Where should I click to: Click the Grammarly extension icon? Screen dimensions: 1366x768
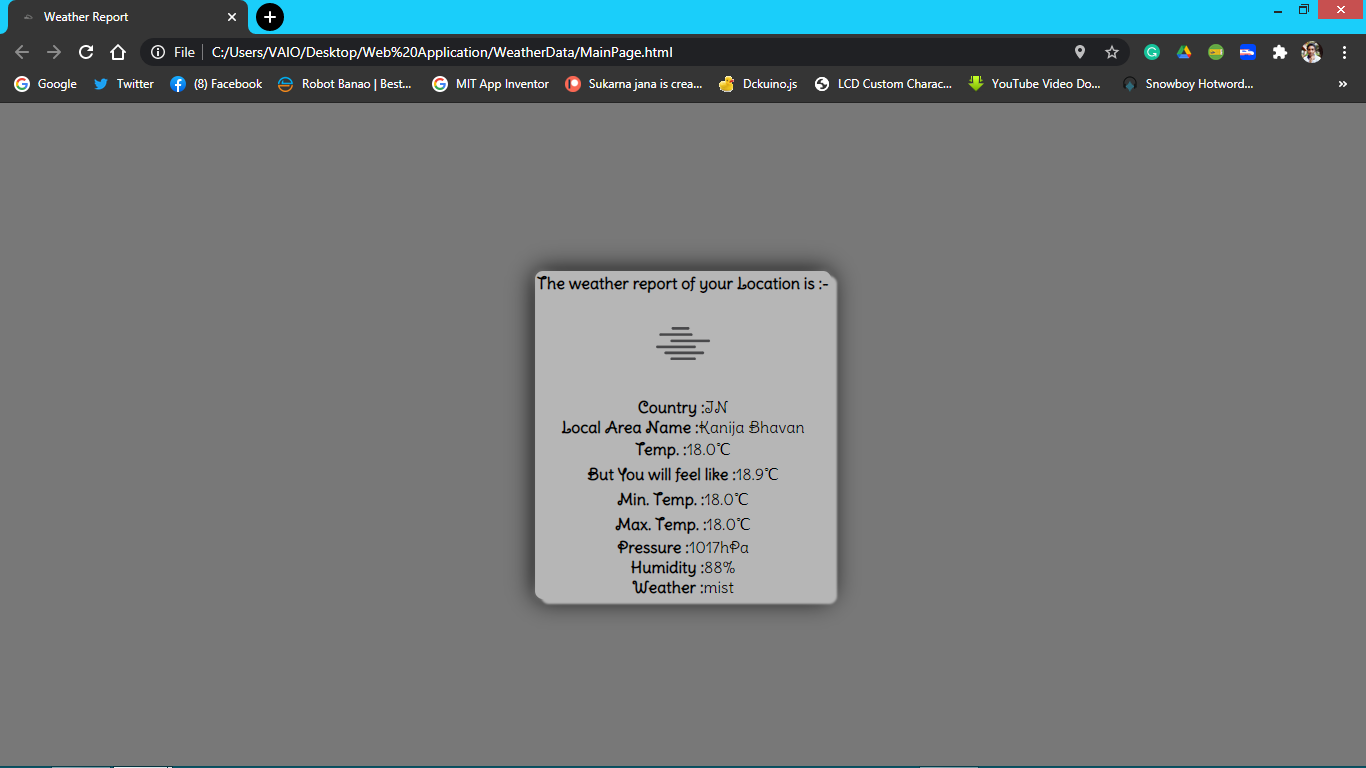pyautogui.click(x=1151, y=52)
